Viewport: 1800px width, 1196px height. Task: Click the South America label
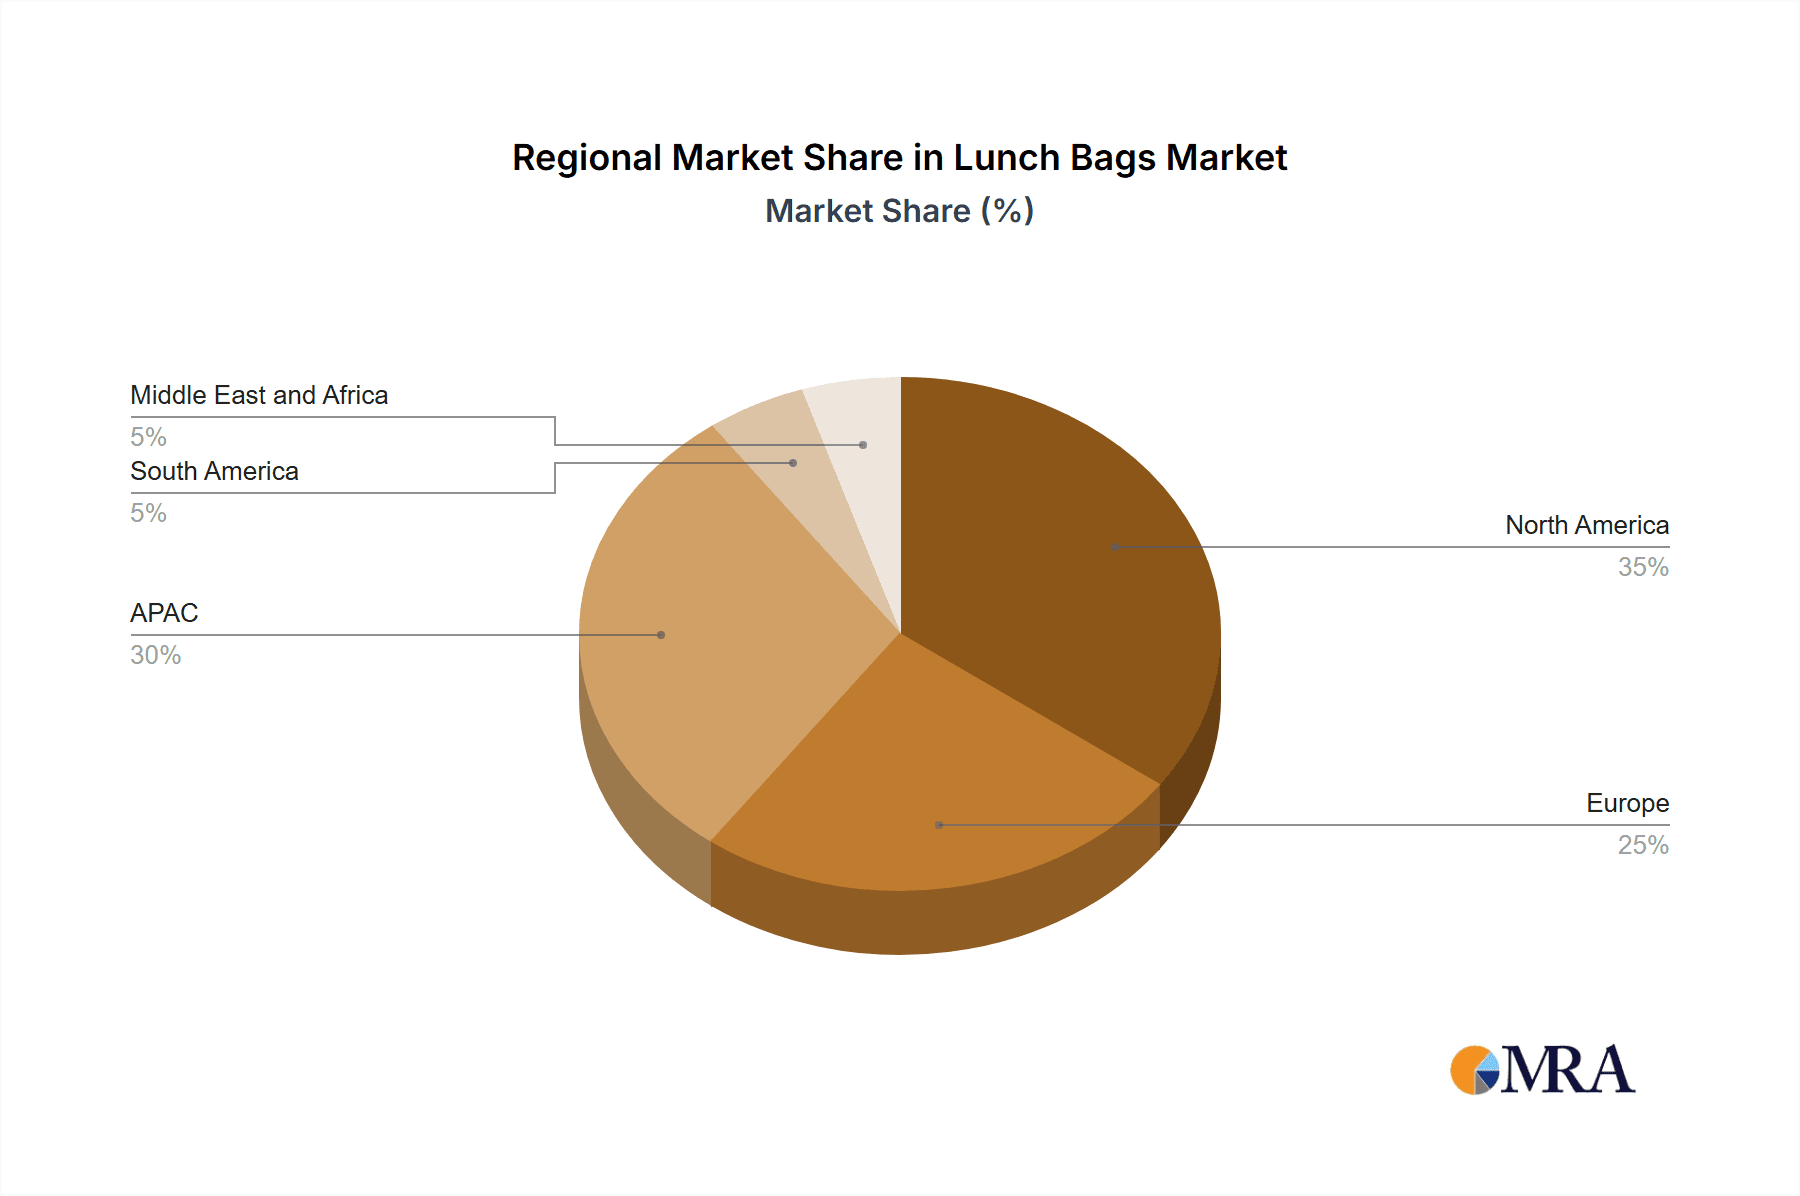click(x=214, y=471)
